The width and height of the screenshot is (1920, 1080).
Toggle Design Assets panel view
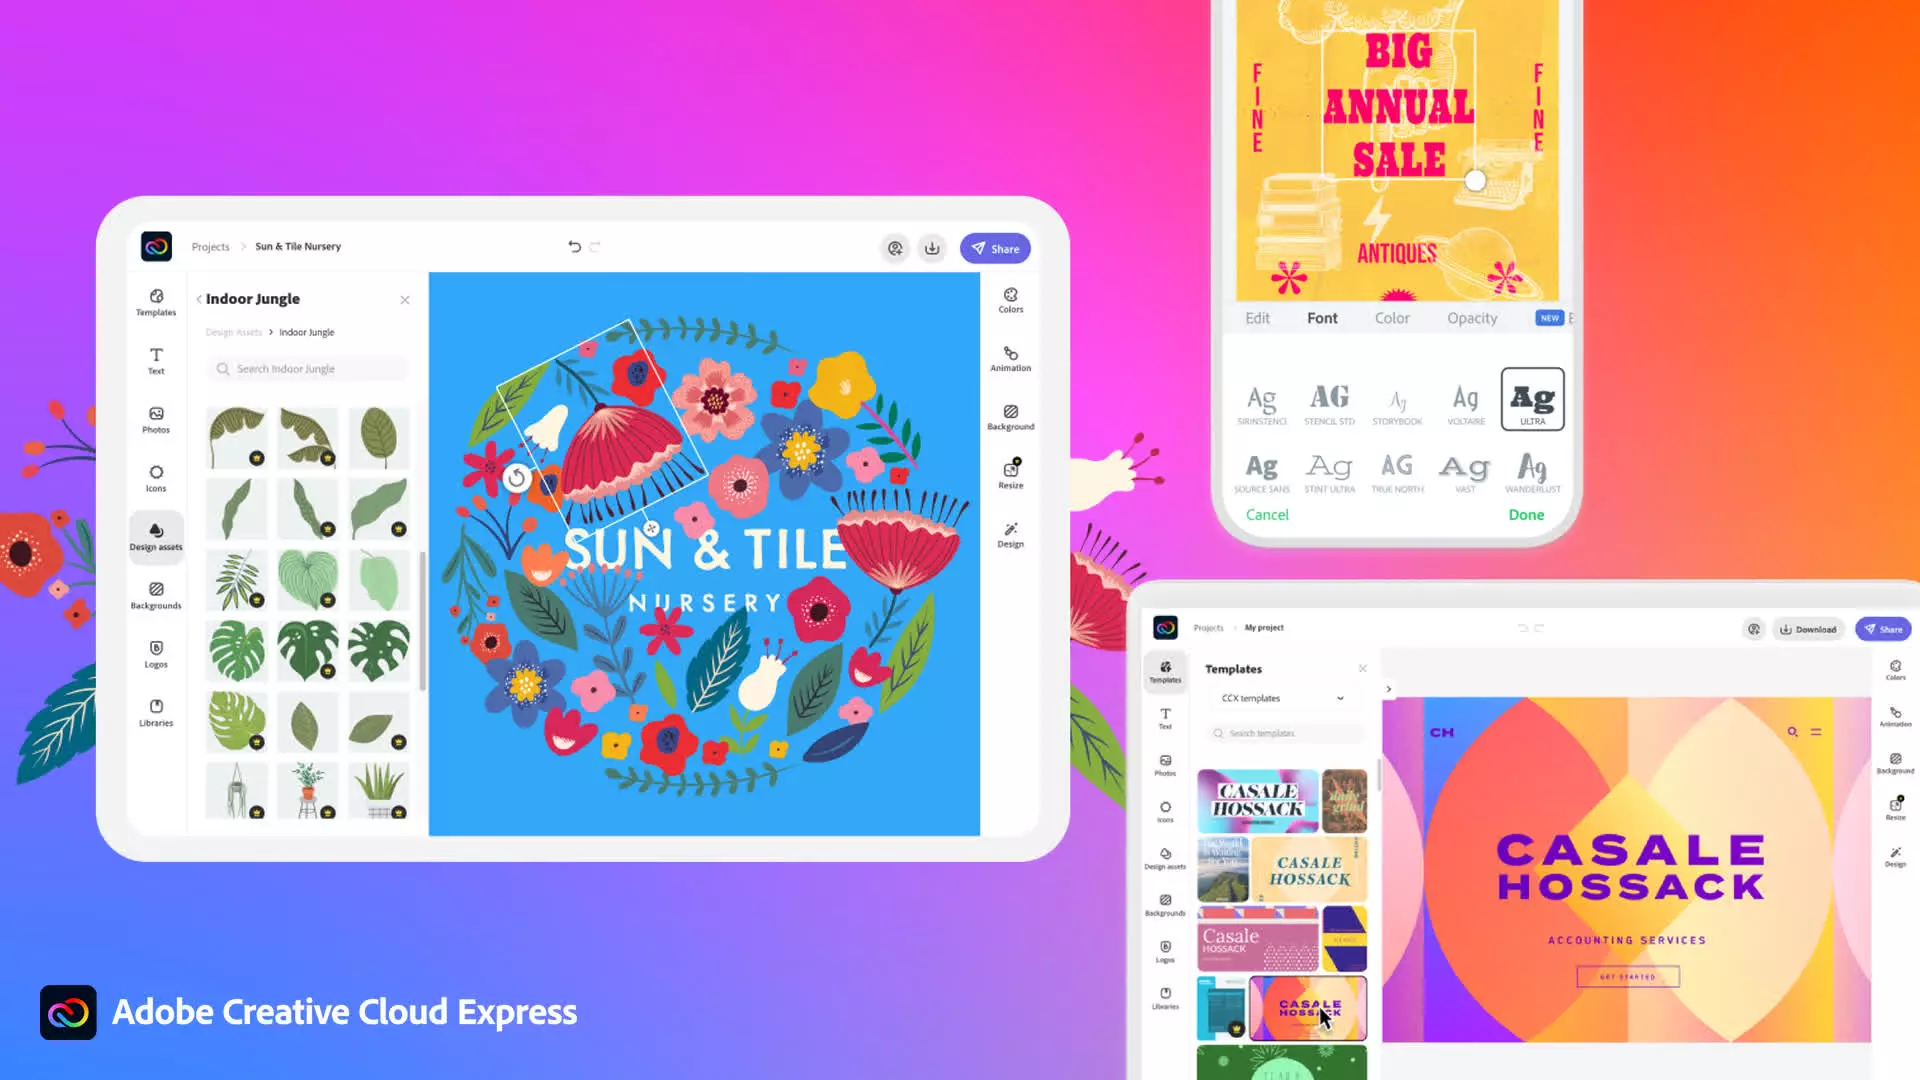click(x=156, y=535)
